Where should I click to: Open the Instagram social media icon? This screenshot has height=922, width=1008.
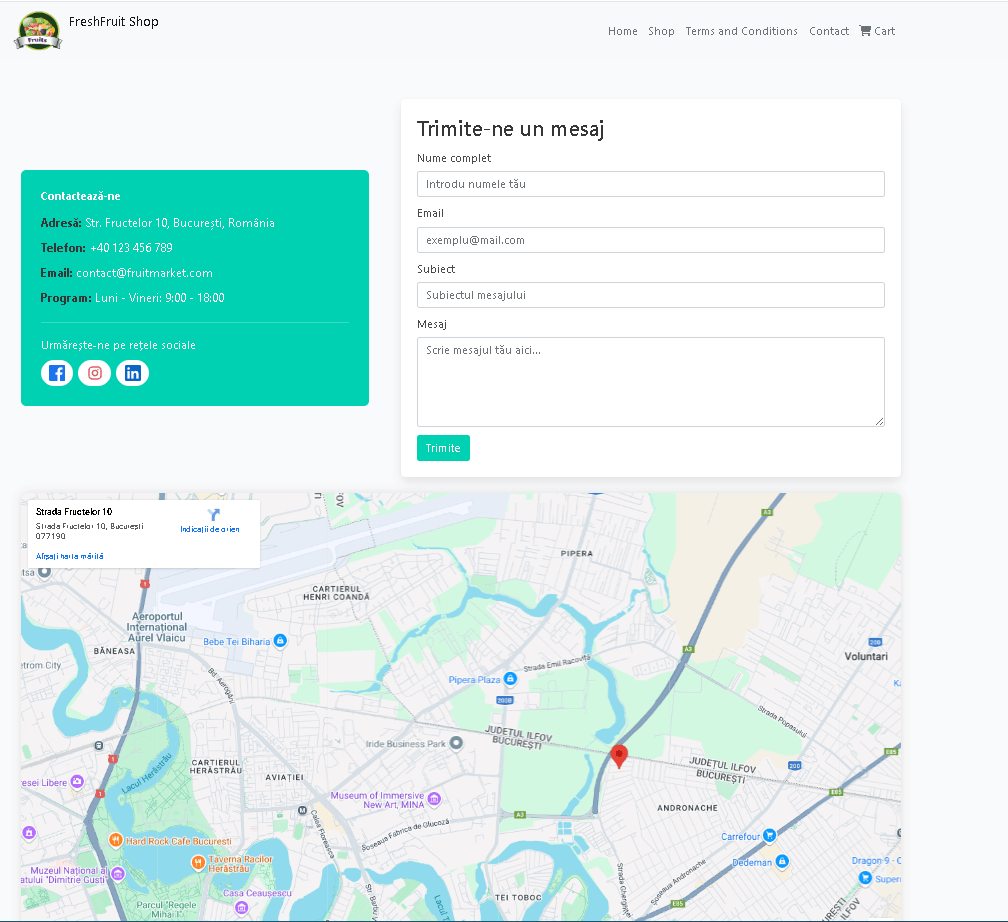[x=95, y=373]
